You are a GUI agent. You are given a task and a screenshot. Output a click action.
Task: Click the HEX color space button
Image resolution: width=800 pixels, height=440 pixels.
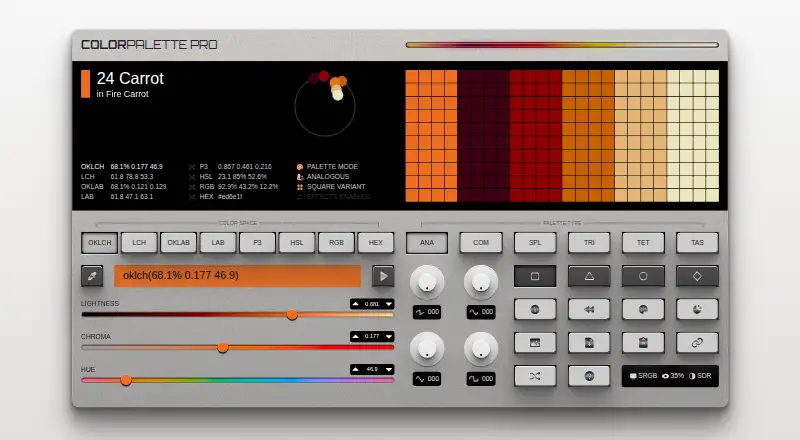(376, 243)
